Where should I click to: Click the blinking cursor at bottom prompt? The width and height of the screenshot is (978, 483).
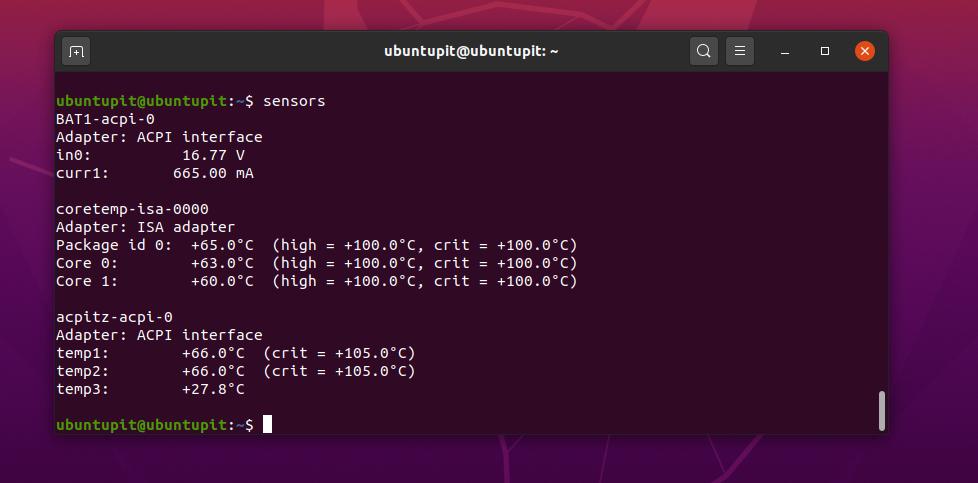click(267, 425)
